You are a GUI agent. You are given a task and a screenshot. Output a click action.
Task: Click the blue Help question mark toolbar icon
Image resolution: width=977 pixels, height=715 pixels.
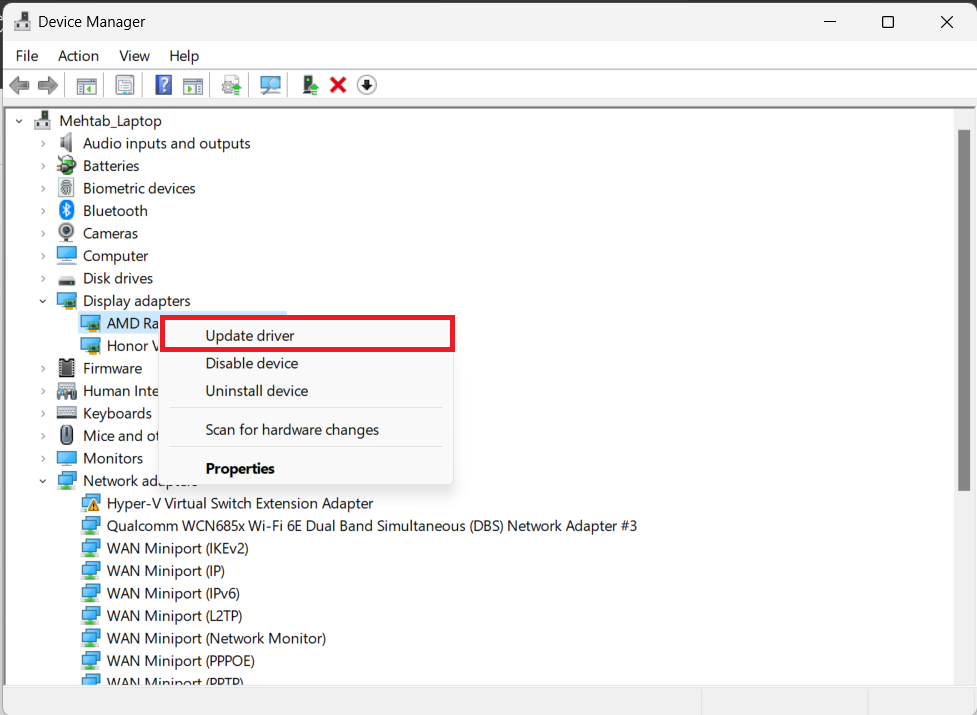pos(164,85)
